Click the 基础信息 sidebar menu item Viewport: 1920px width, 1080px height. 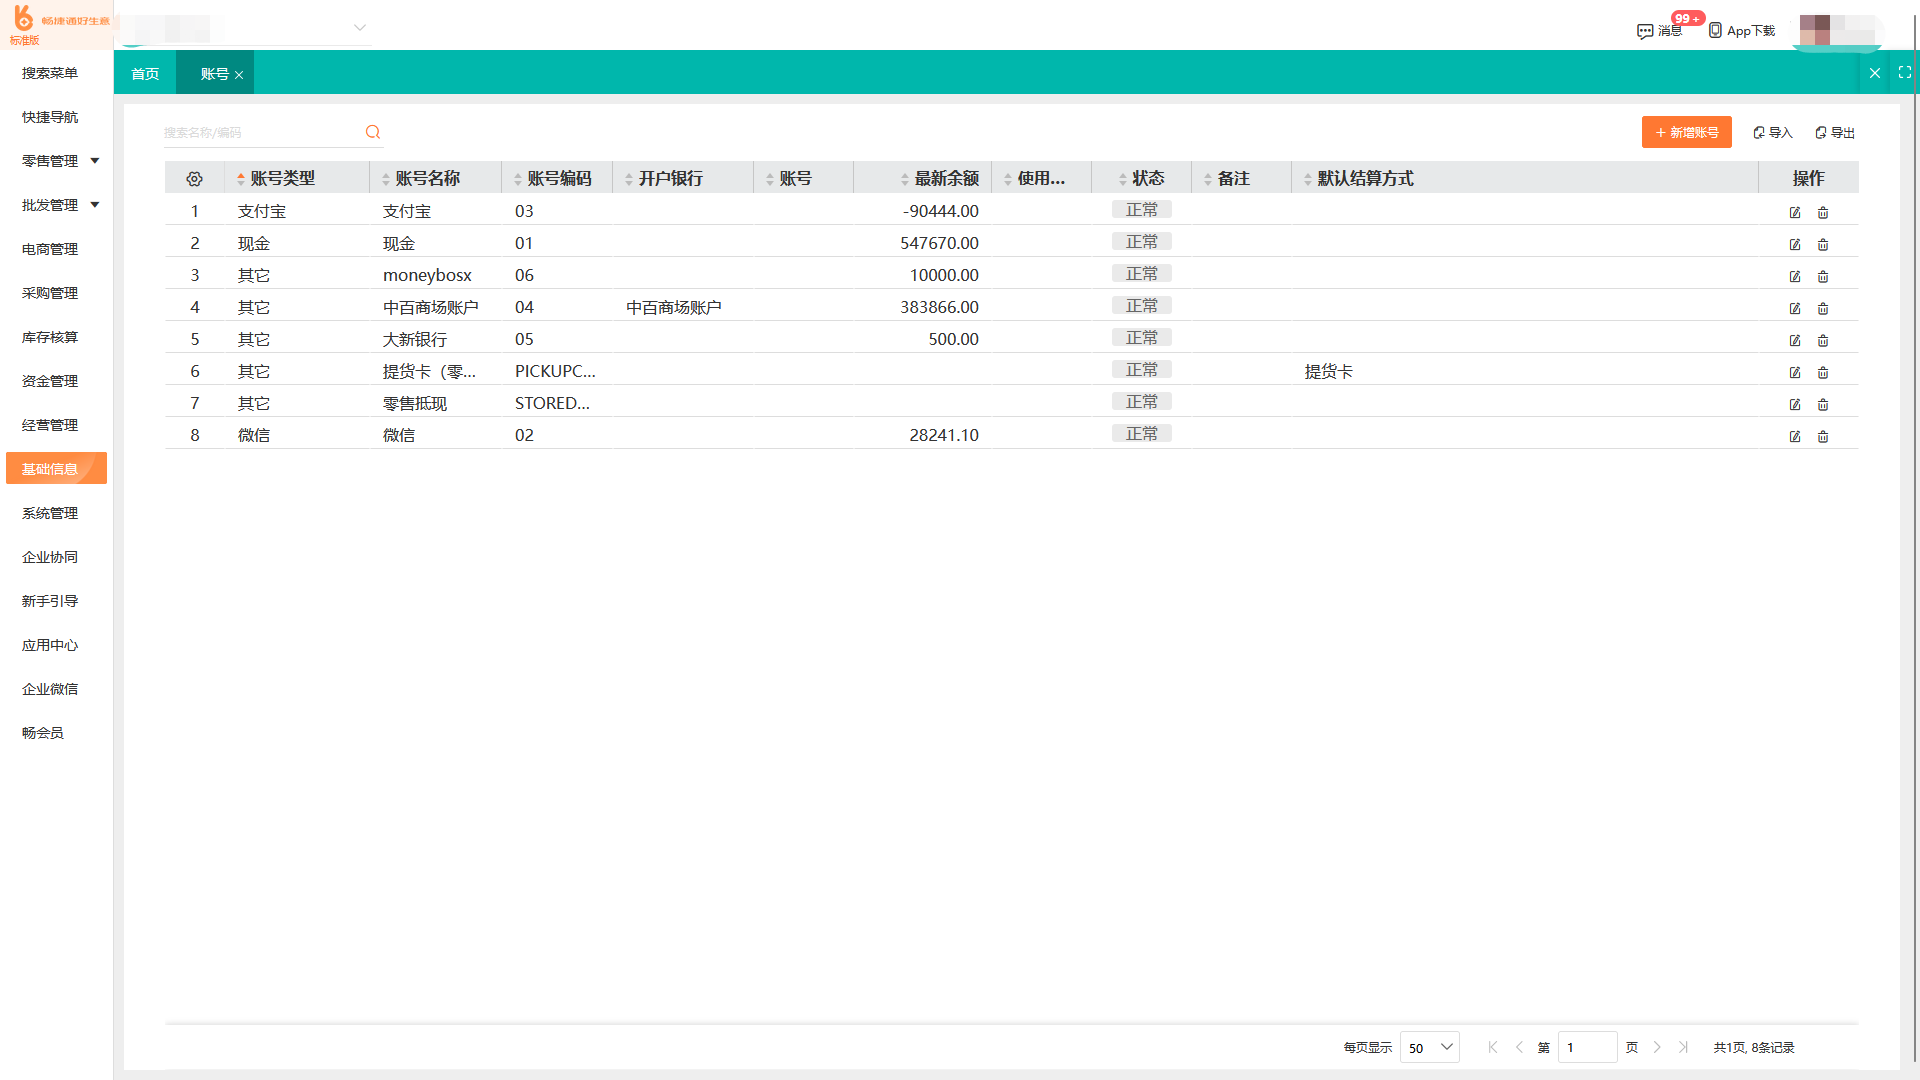click(x=51, y=468)
